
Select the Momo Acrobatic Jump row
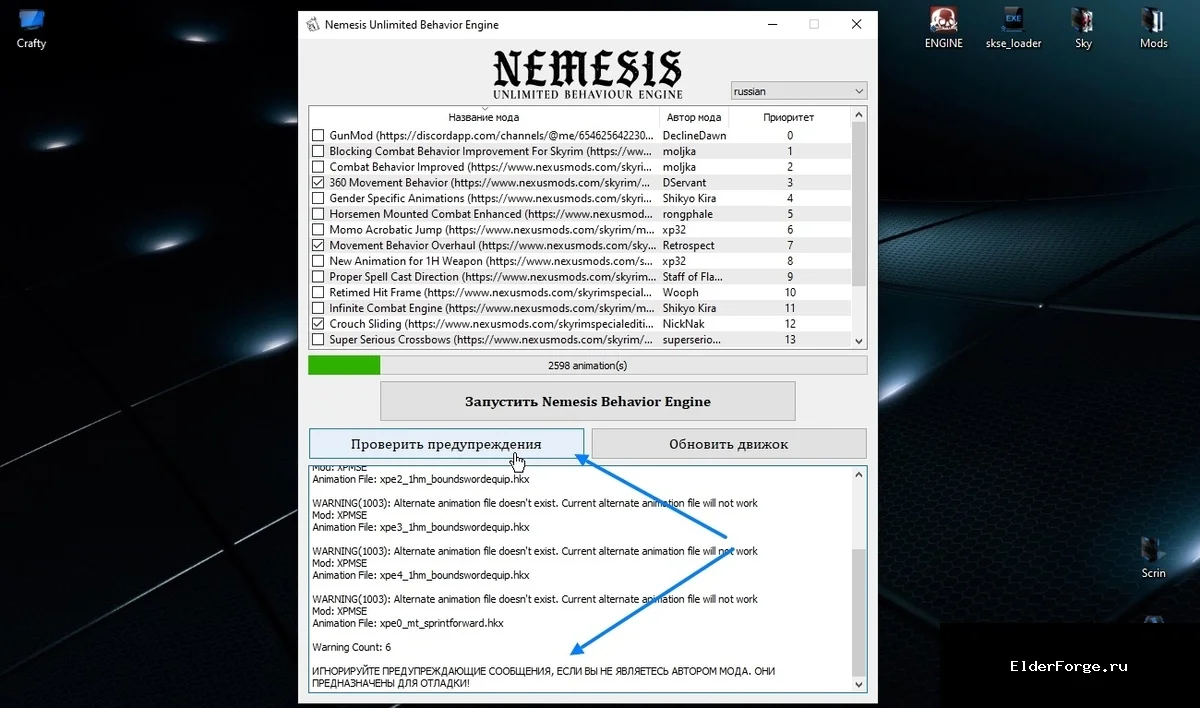490,230
